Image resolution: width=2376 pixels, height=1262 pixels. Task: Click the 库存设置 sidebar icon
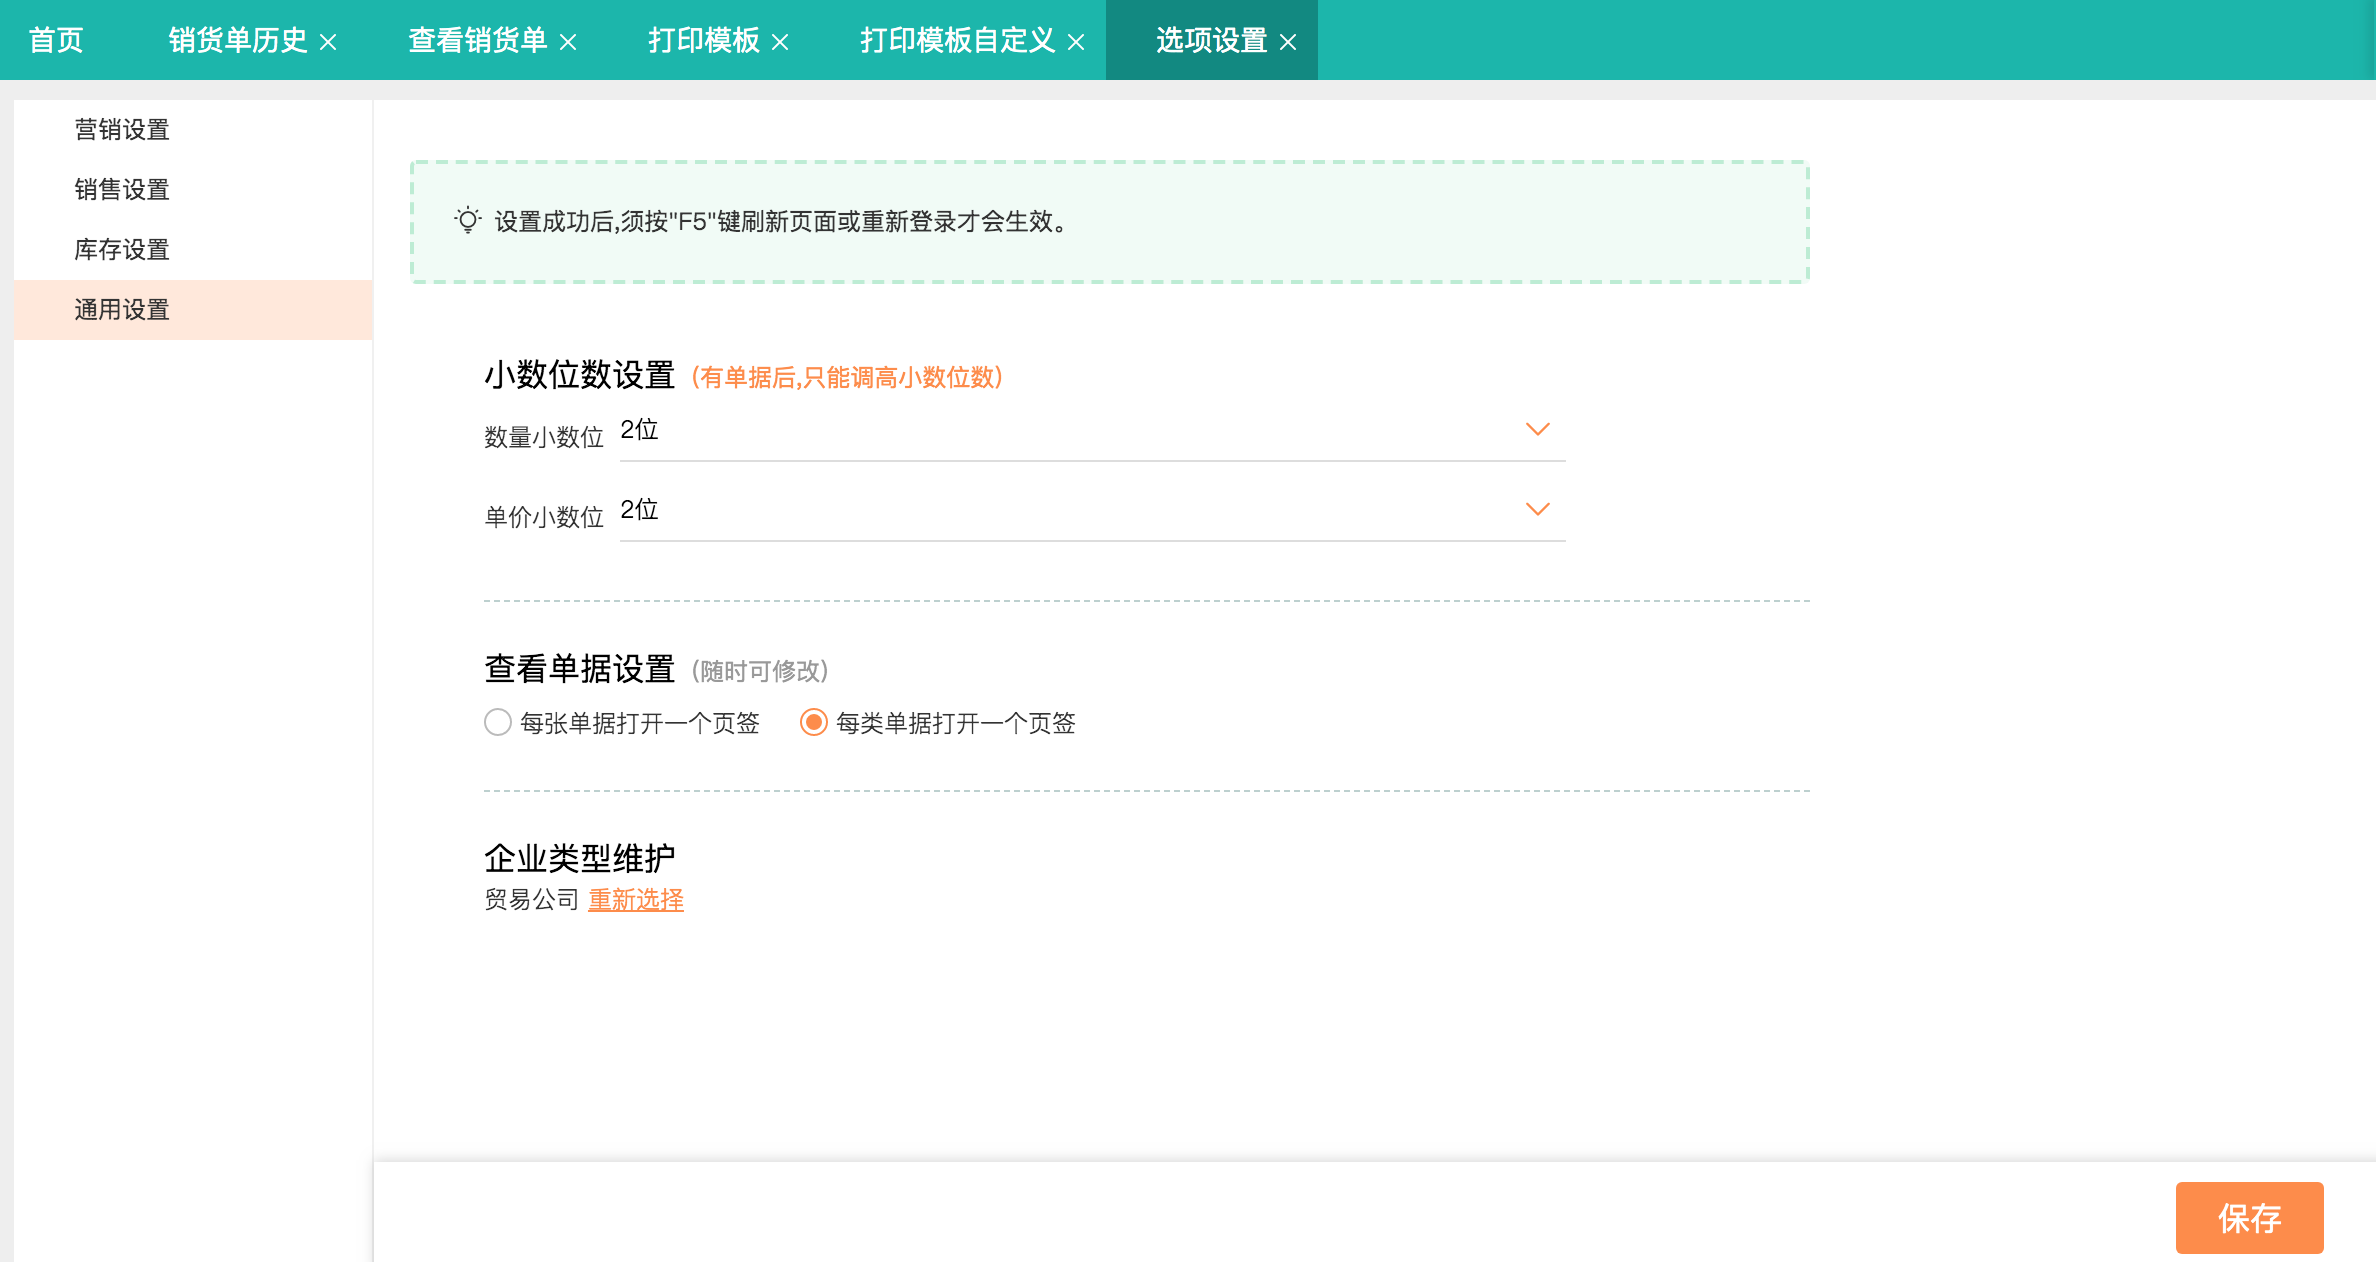pyautogui.click(x=123, y=248)
